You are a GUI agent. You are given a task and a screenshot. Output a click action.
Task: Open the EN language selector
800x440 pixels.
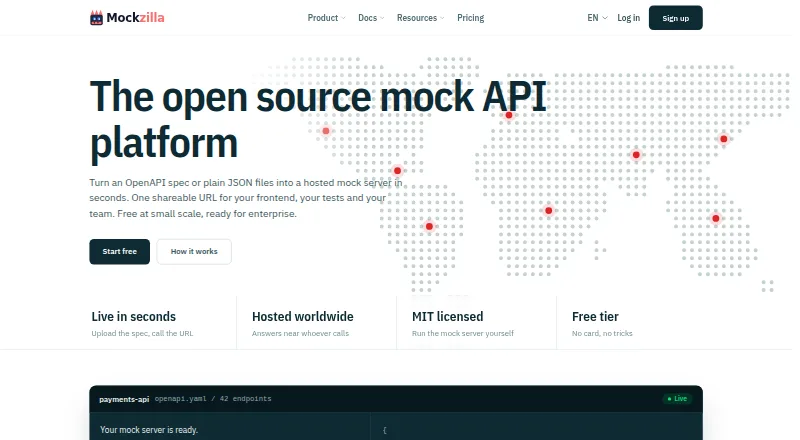pos(597,18)
